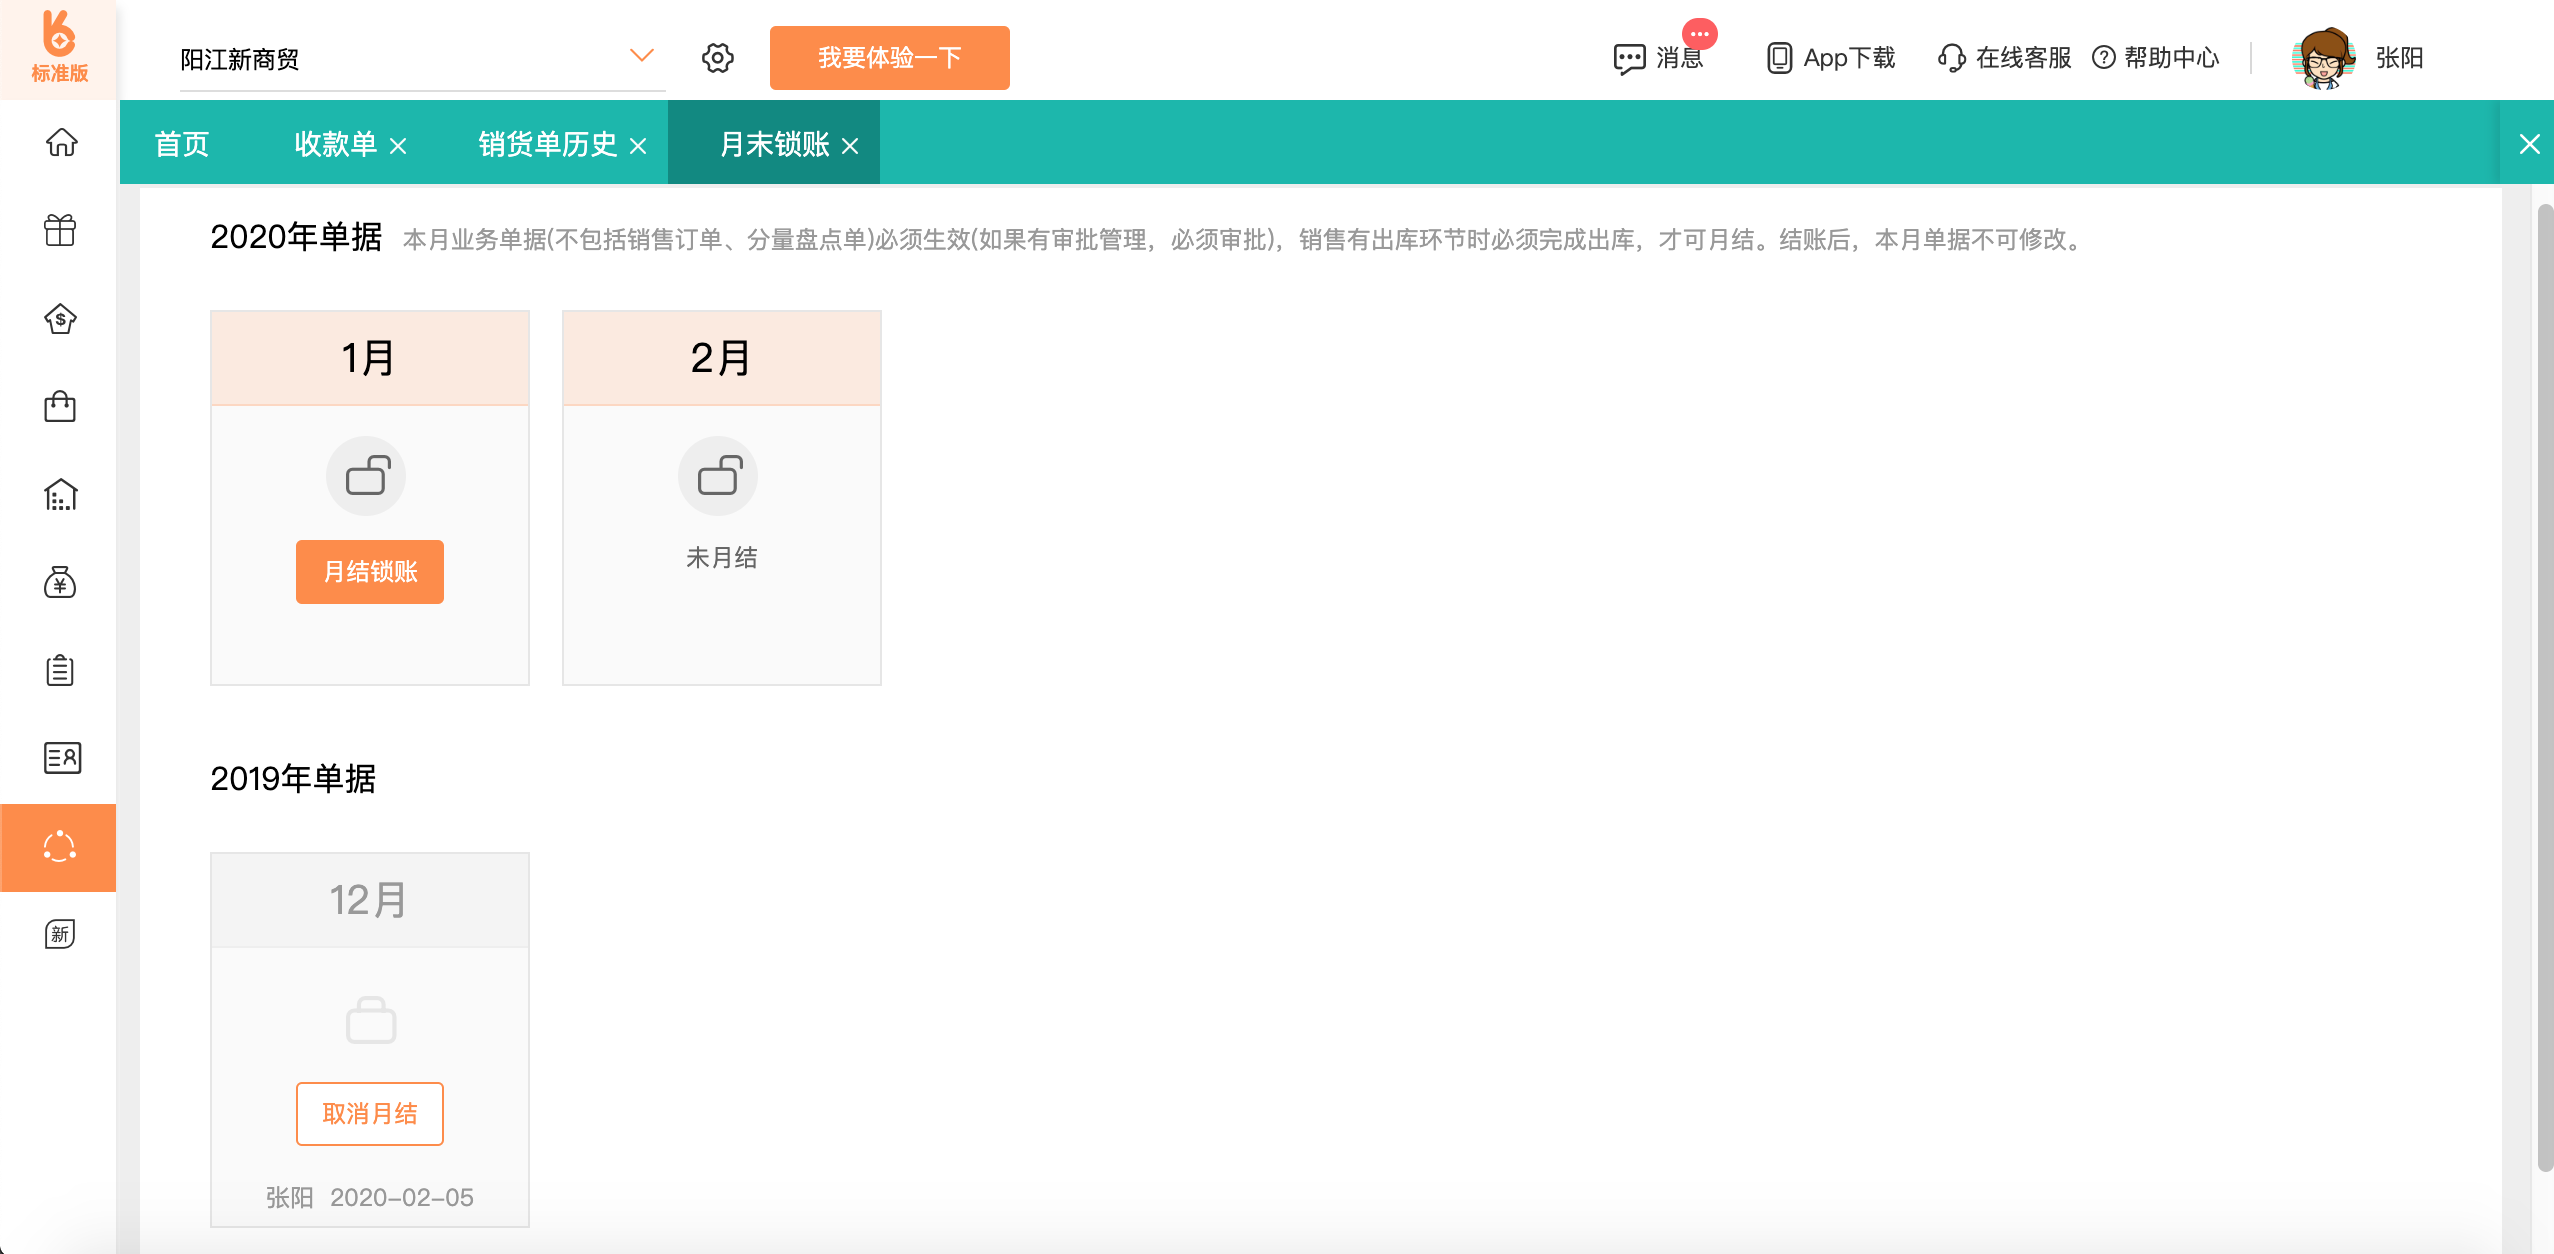Close the 月末锁账 tab
Screen dimensions: 2554x1254
pos(854,143)
